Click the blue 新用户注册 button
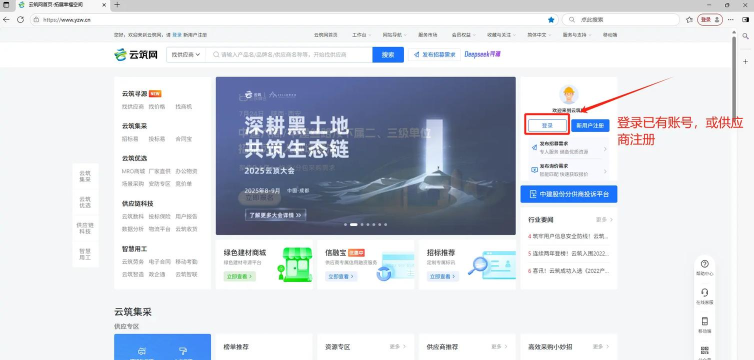 pyautogui.click(x=591, y=125)
